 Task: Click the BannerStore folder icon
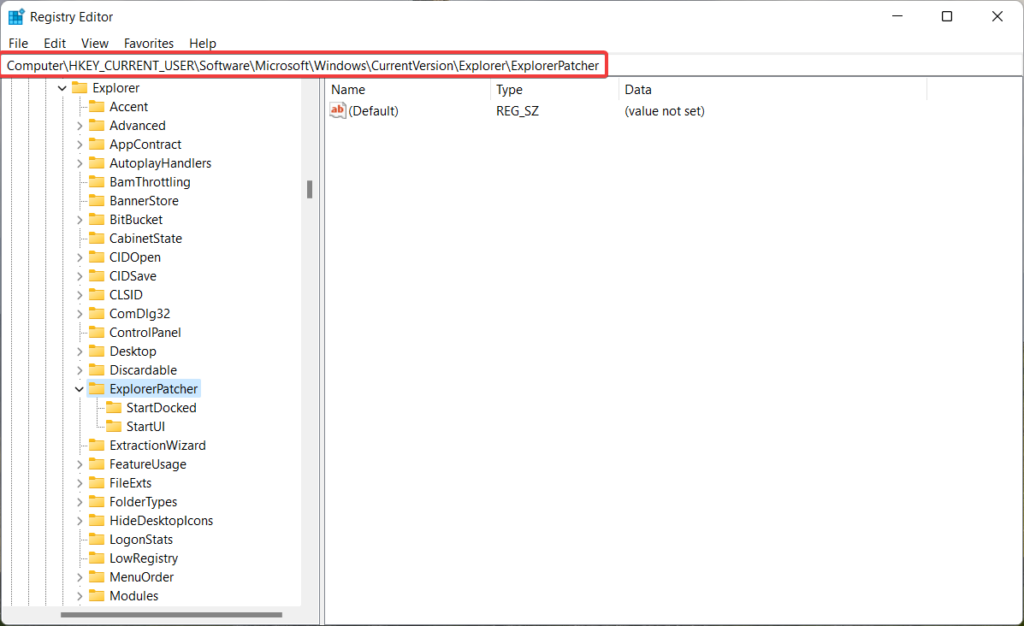(97, 200)
